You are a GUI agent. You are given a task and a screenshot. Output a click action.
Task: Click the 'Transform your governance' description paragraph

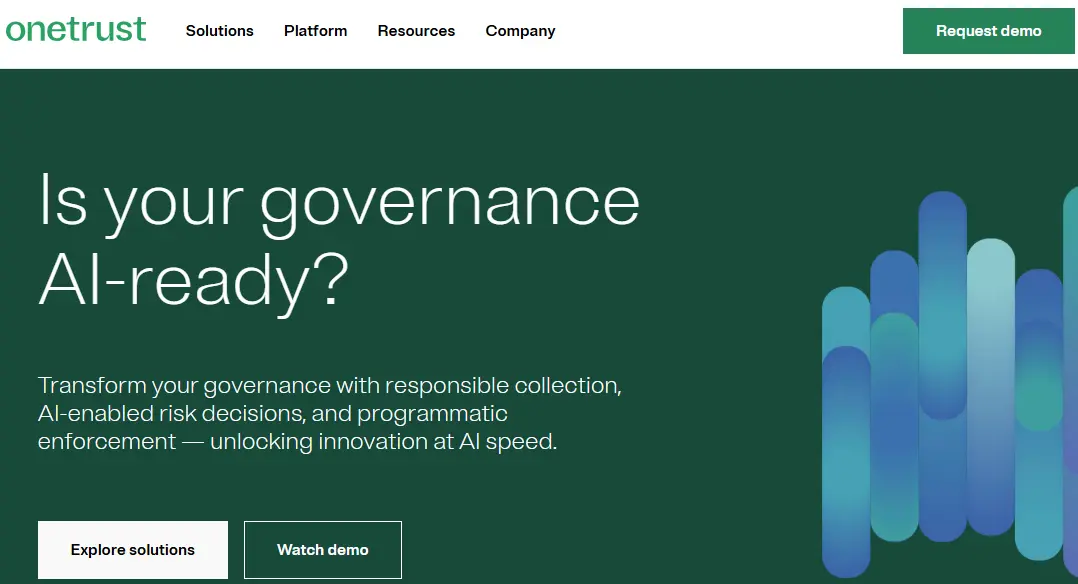[330, 413]
